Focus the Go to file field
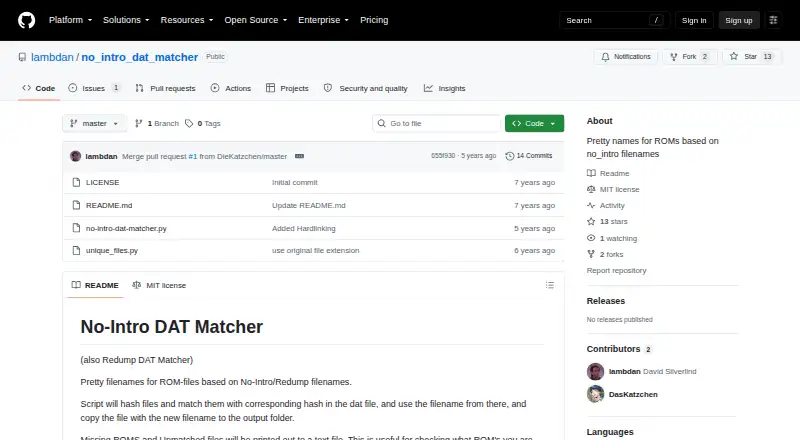 (437, 124)
